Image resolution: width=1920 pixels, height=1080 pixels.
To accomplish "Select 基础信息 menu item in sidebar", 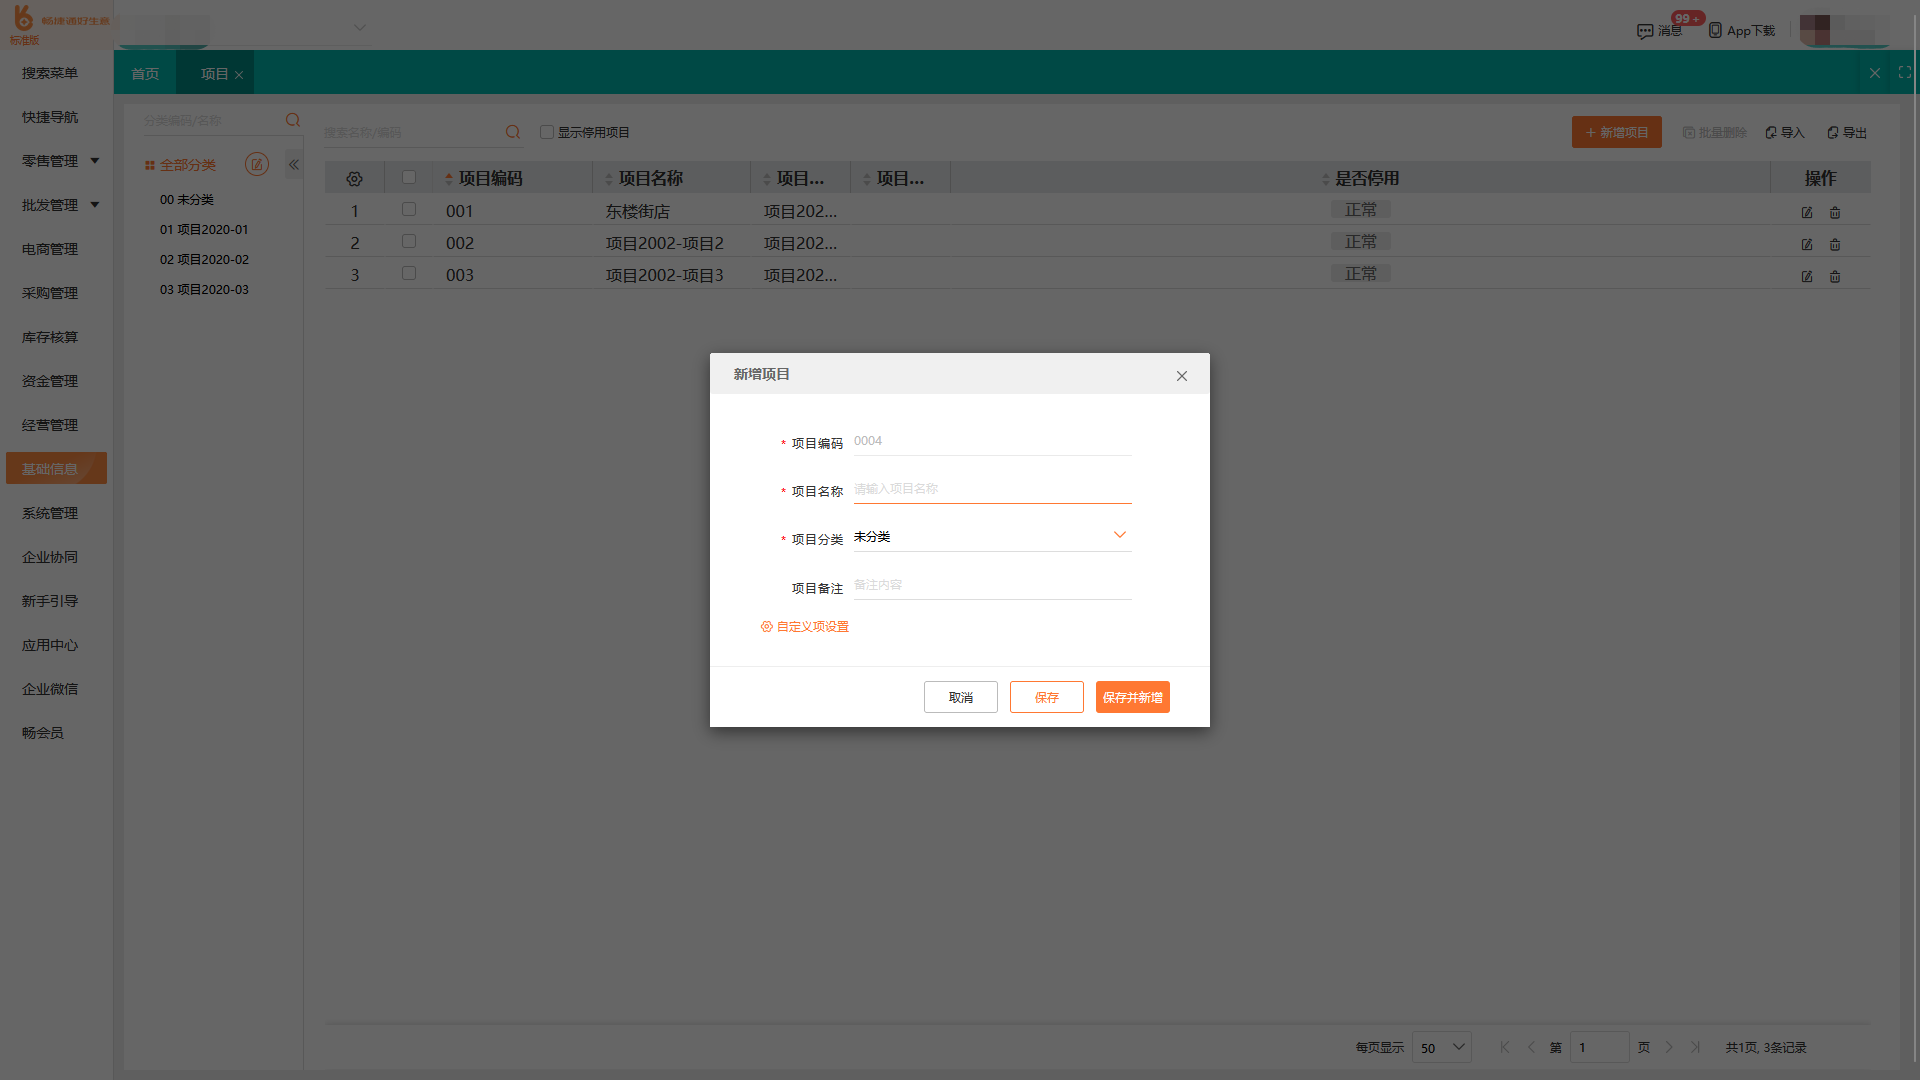I will (54, 468).
